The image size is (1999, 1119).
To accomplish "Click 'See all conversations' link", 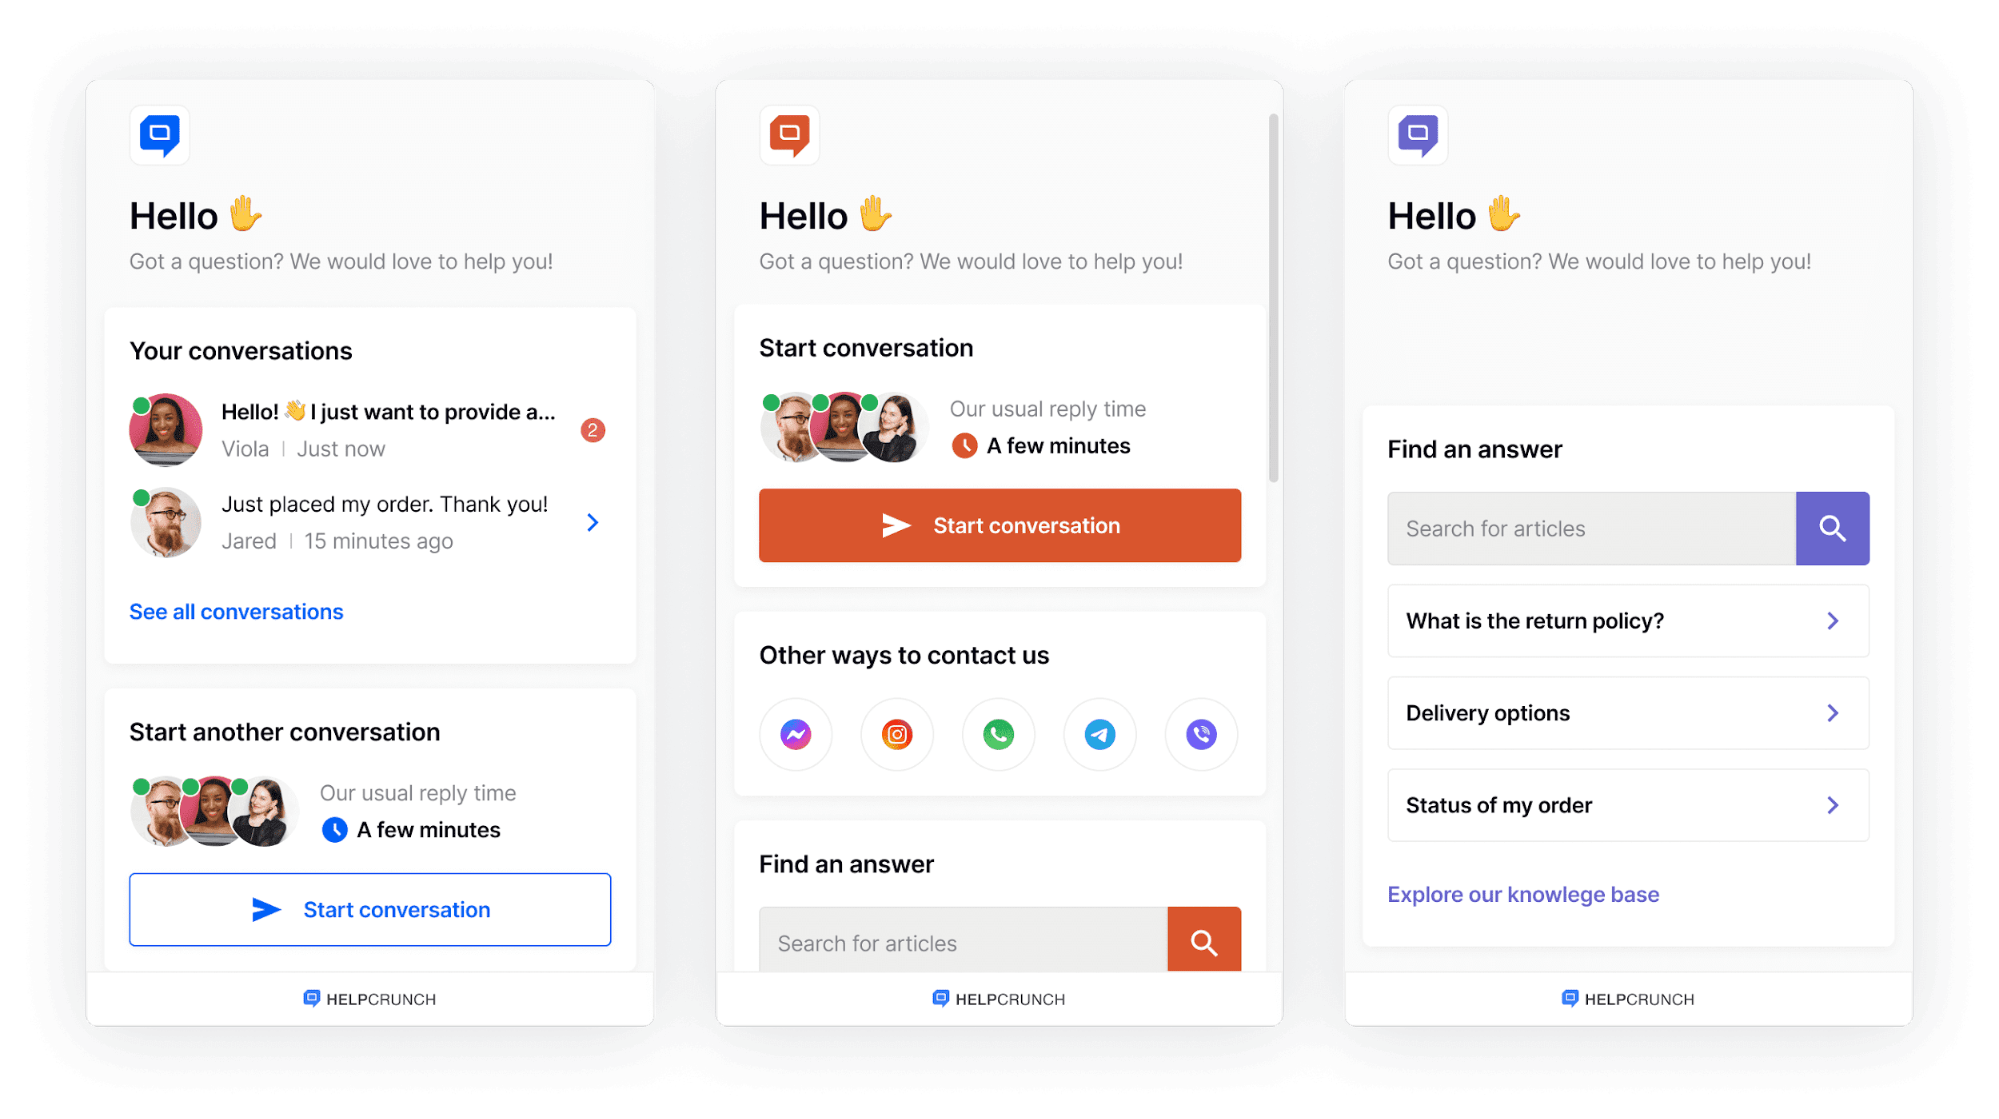I will point(236,611).
